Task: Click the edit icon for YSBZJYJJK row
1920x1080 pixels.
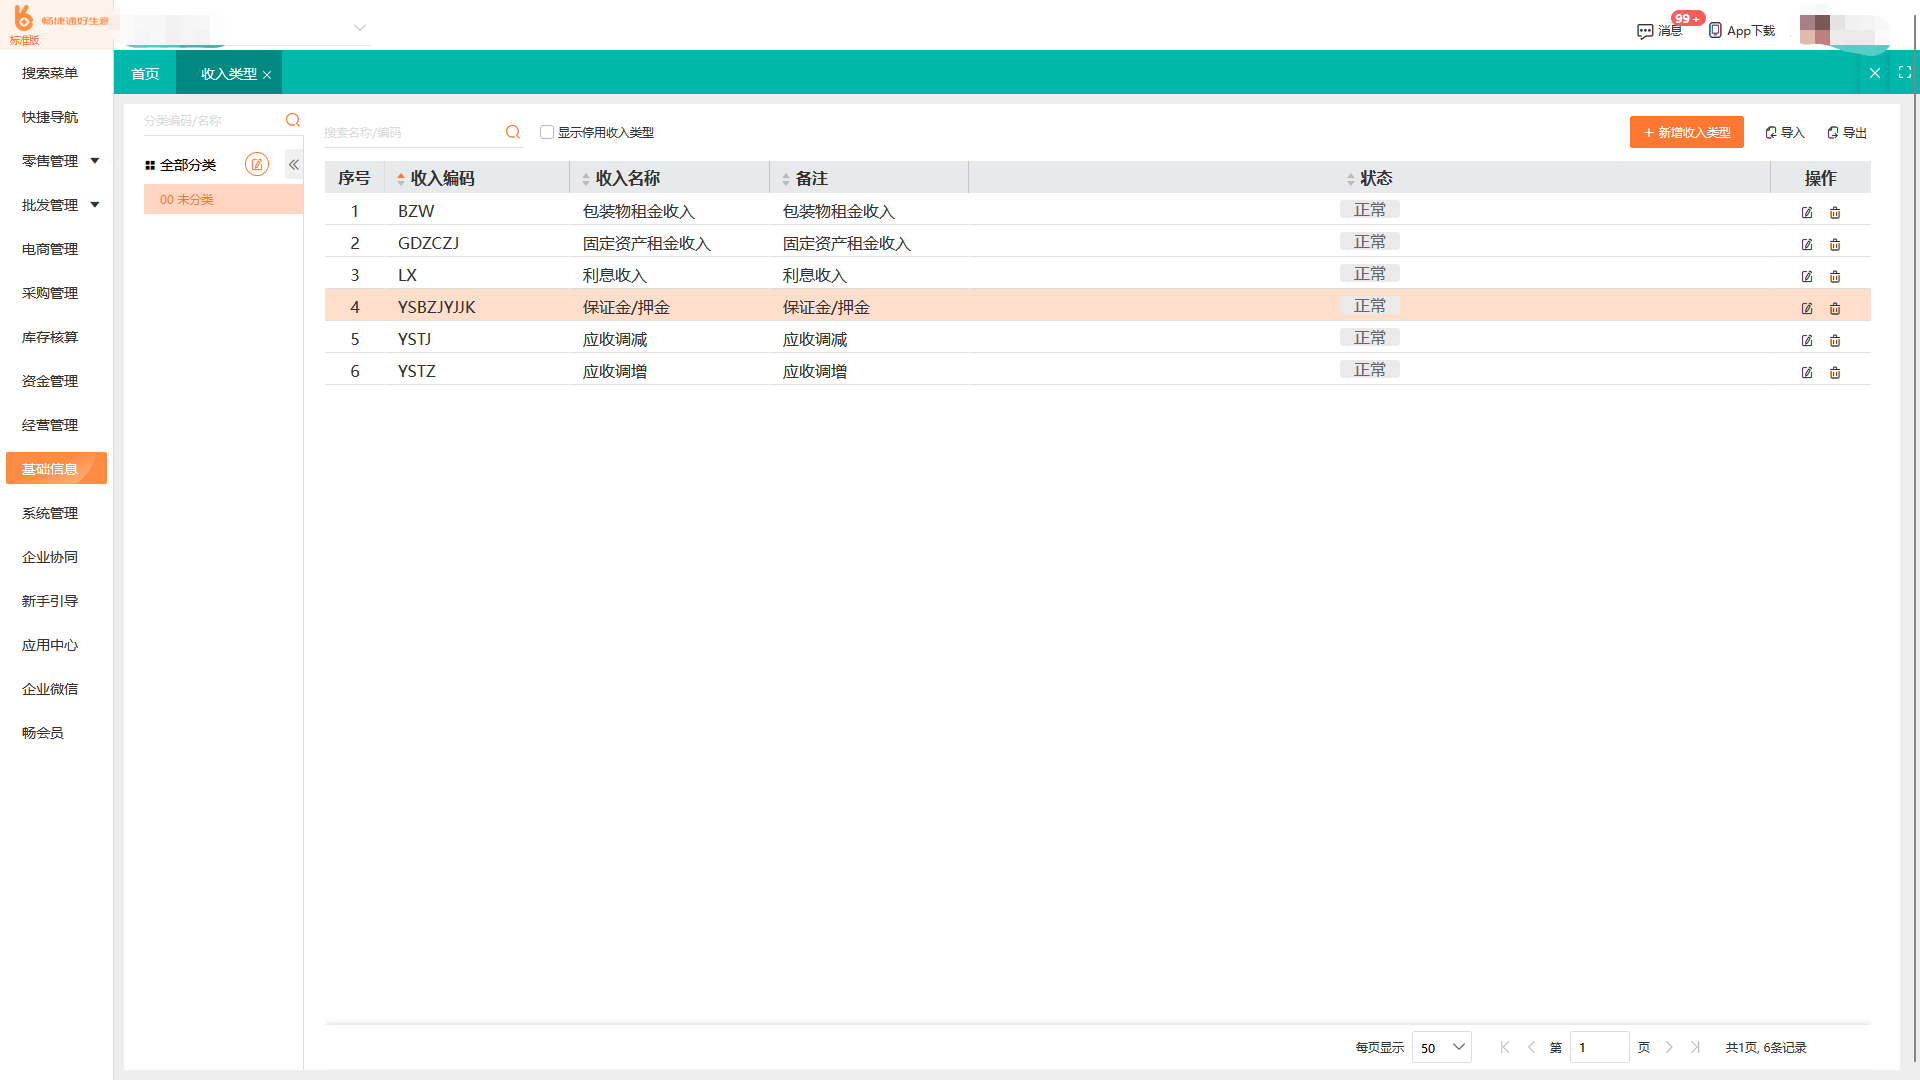Action: 1807,306
